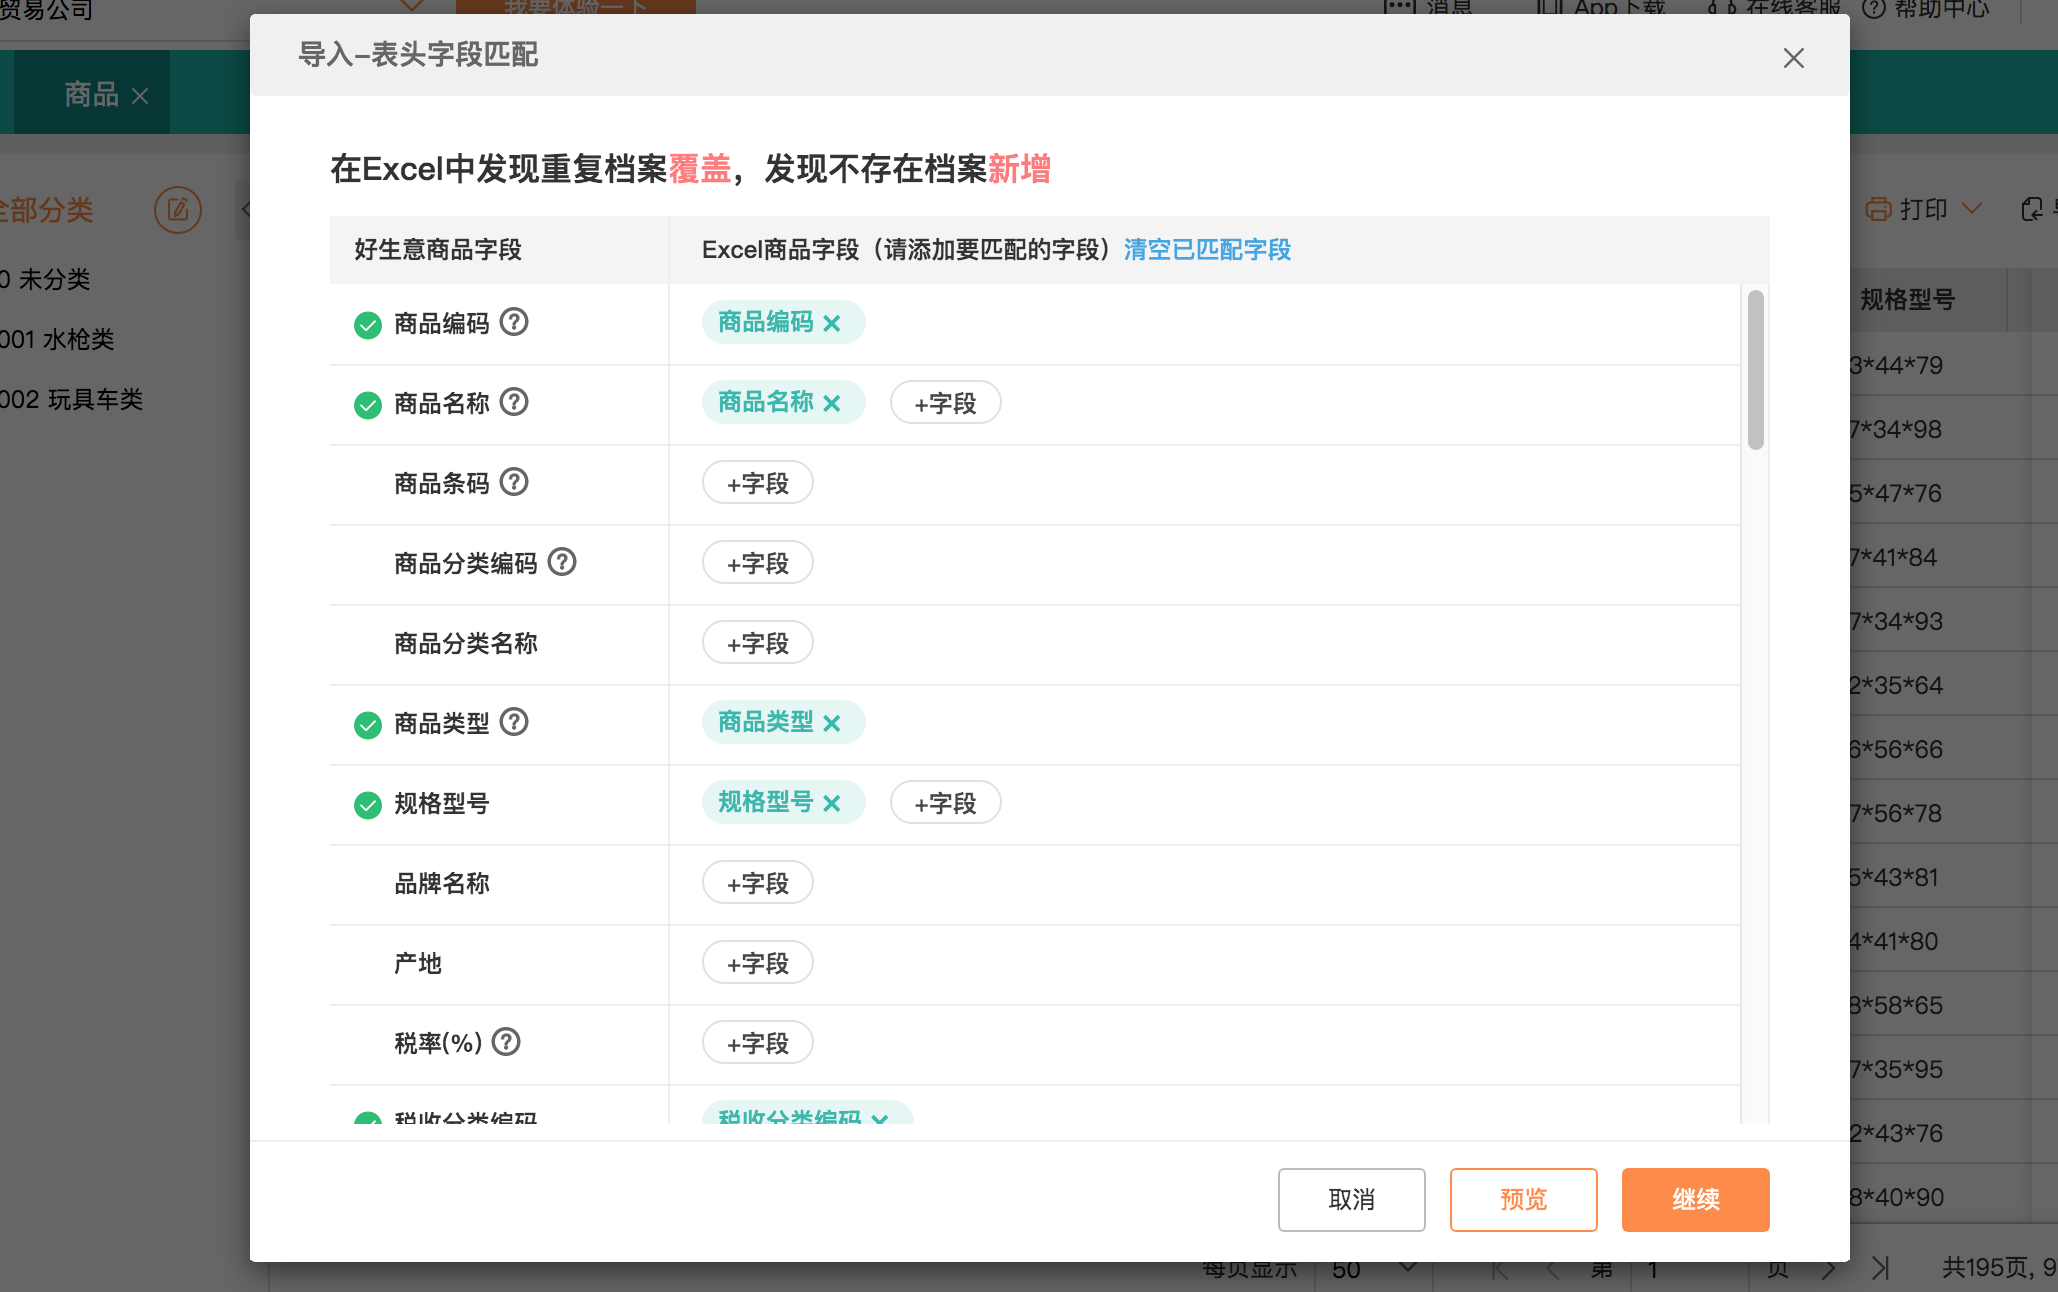Click help icon next to 商品编码
This screenshot has width=2058, height=1292.
click(x=515, y=322)
